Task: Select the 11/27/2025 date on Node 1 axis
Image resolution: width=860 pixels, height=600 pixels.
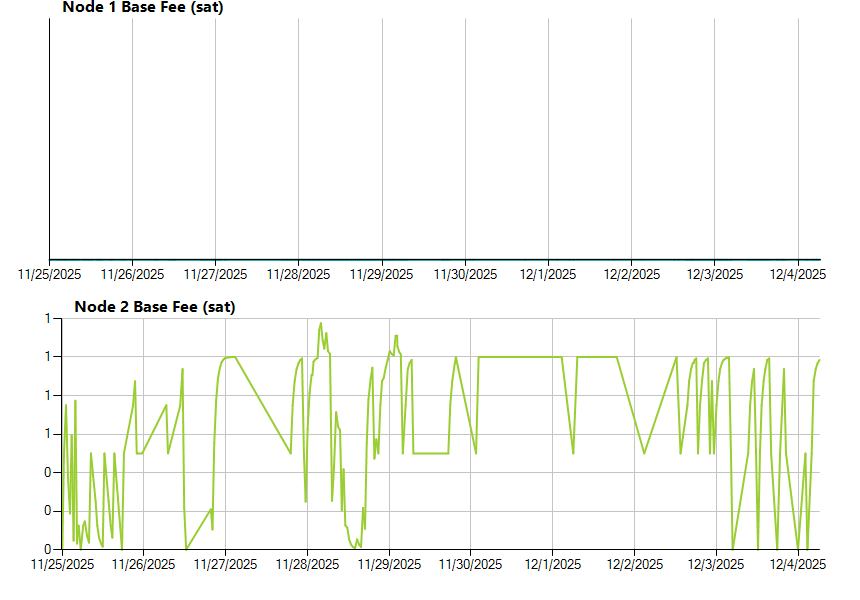Action: [218, 273]
